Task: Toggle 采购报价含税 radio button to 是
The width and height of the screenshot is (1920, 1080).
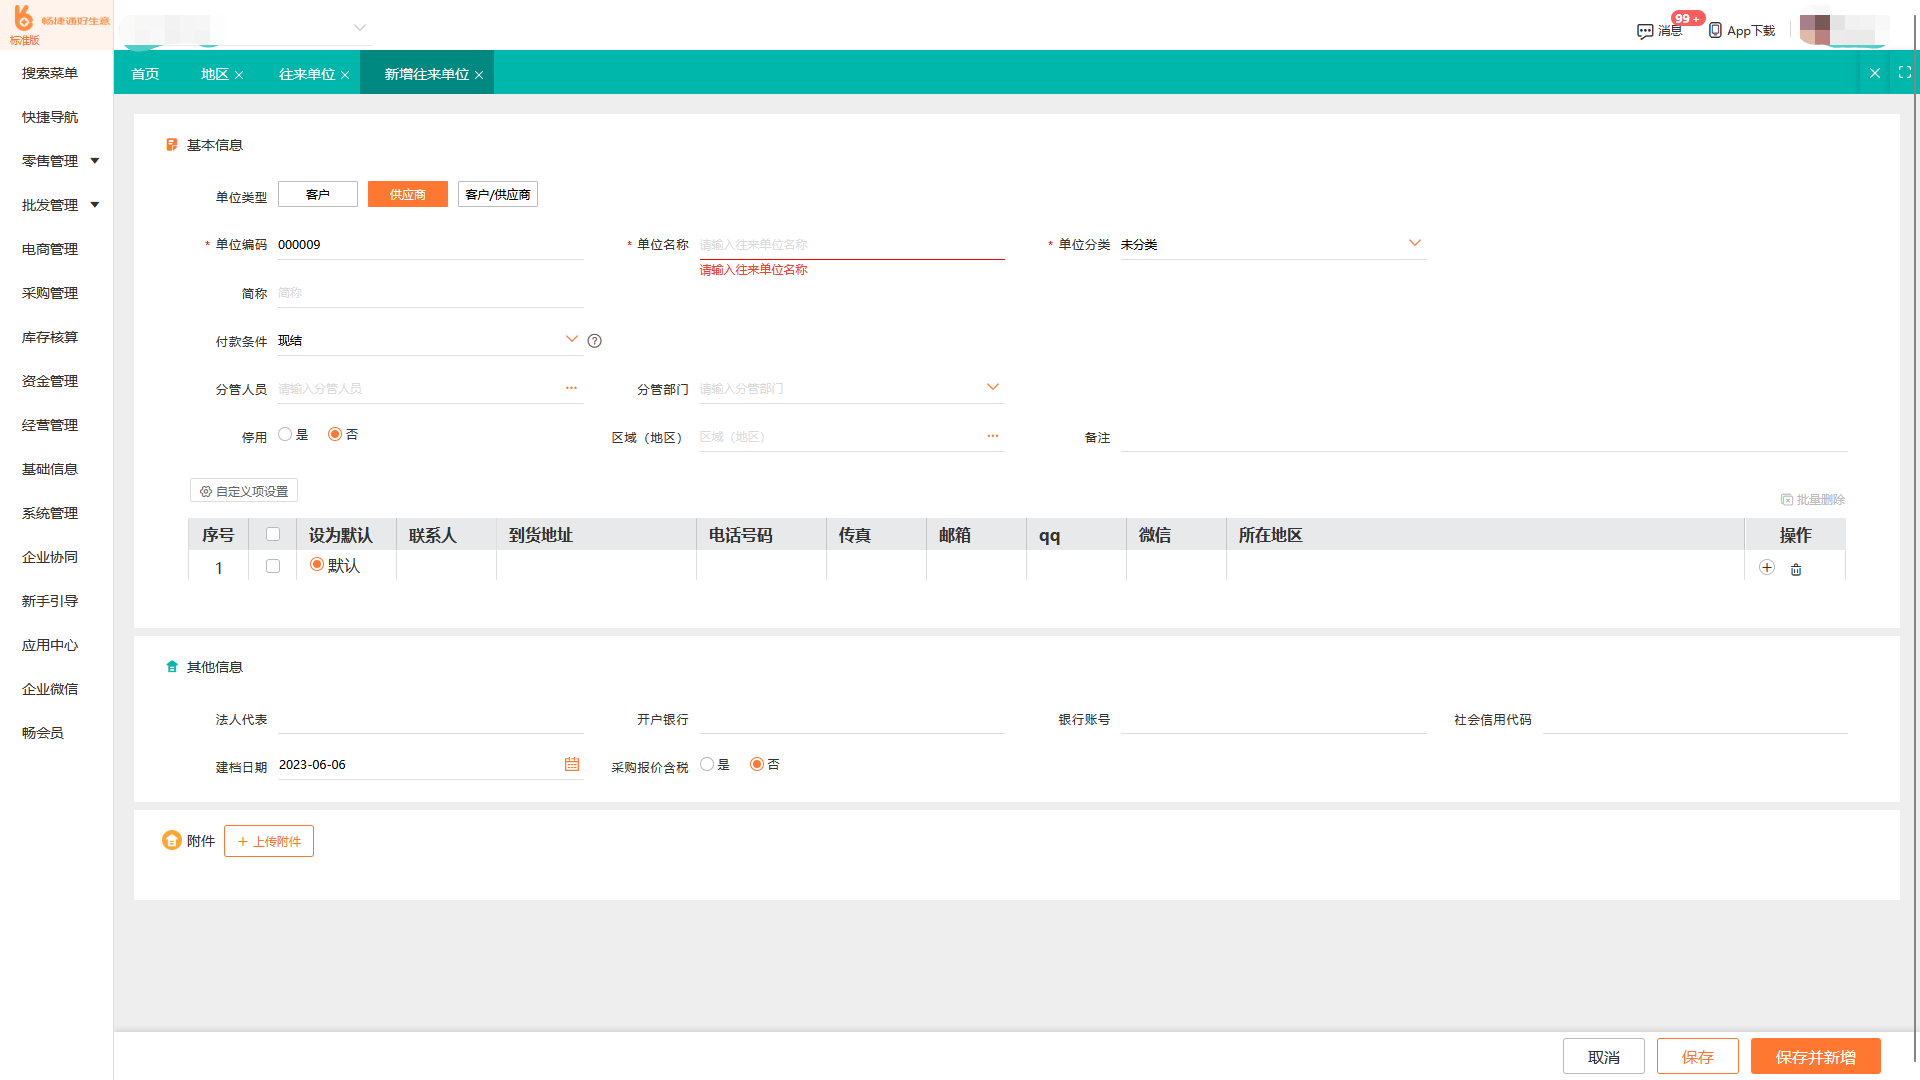Action: [x=707, y=765]
